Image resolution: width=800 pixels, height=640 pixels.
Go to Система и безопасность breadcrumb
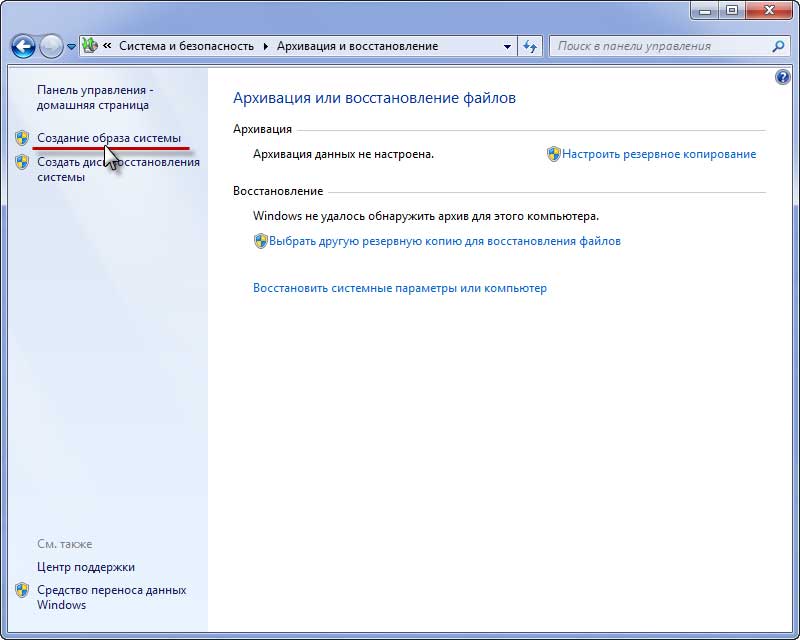tap(186, 46)
